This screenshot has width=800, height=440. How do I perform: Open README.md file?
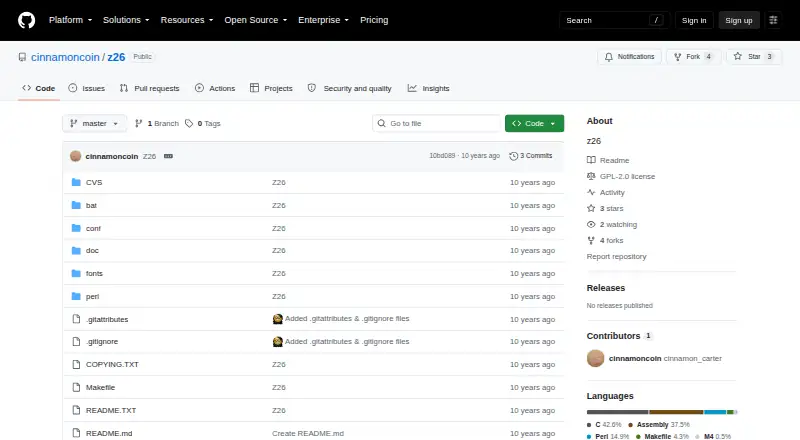coord(109,433)
